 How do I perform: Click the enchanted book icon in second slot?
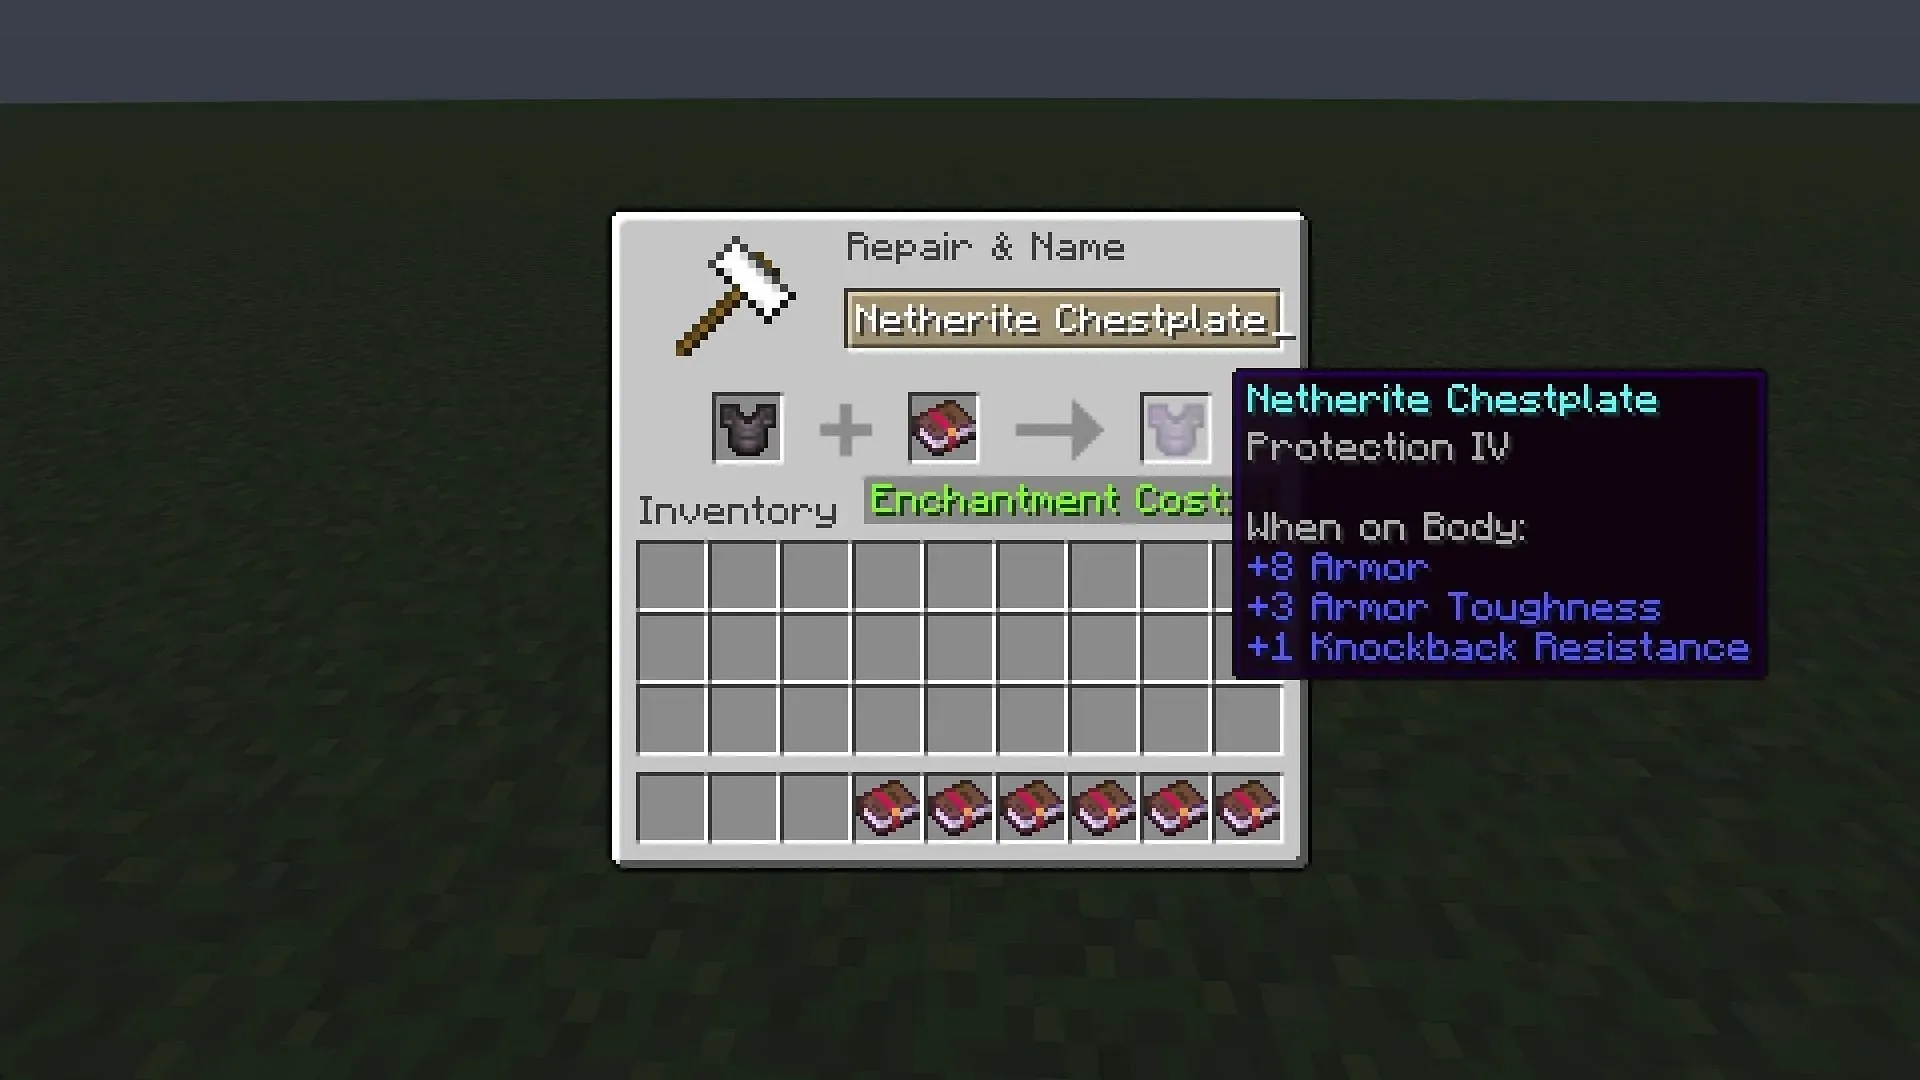click(x=942, y=426)
